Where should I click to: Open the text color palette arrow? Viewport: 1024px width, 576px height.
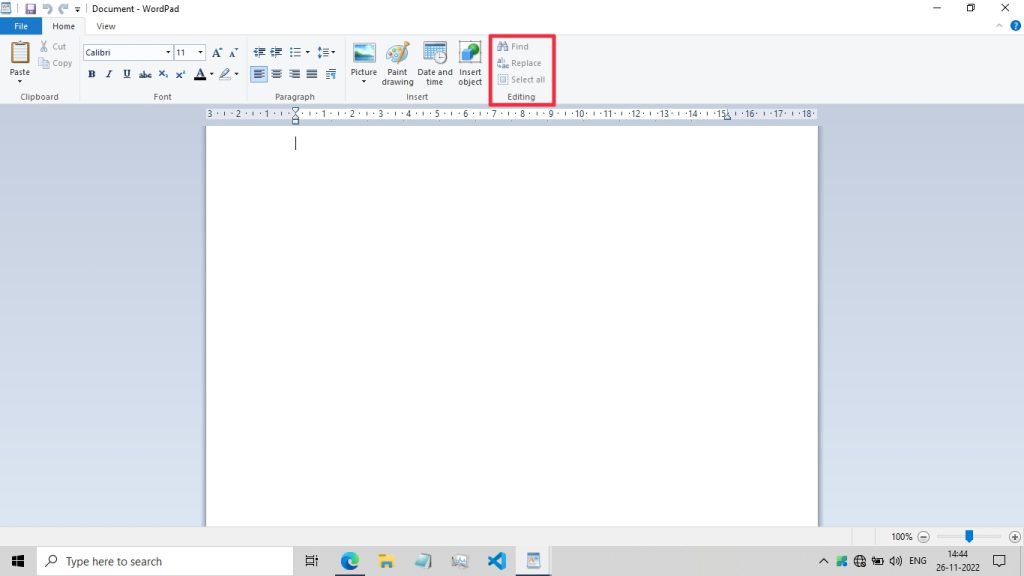212,74
